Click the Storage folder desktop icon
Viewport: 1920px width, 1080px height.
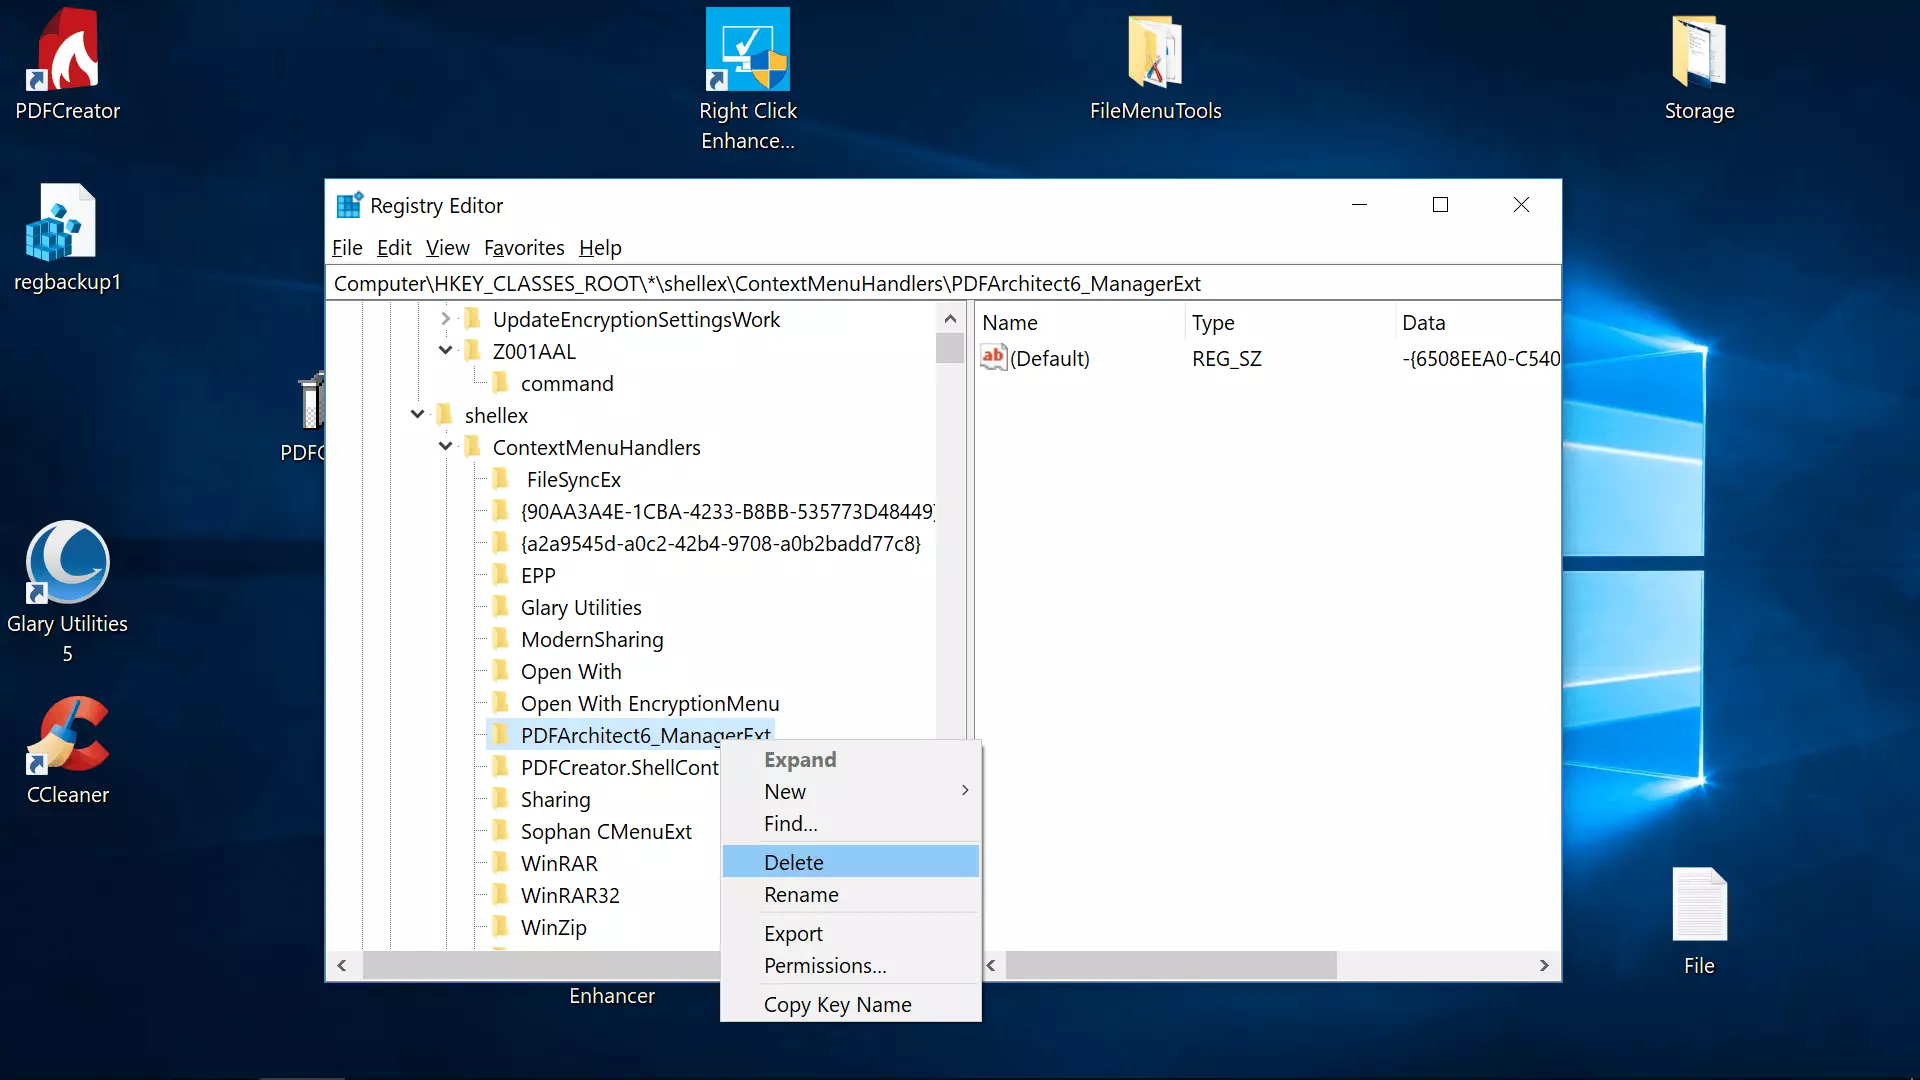(x=1701, y=62)
